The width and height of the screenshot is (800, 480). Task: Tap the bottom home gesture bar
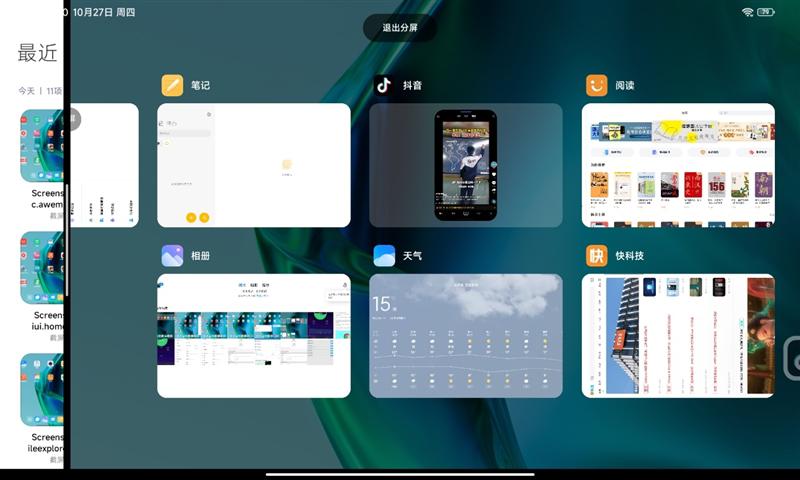tap(399, 474)
